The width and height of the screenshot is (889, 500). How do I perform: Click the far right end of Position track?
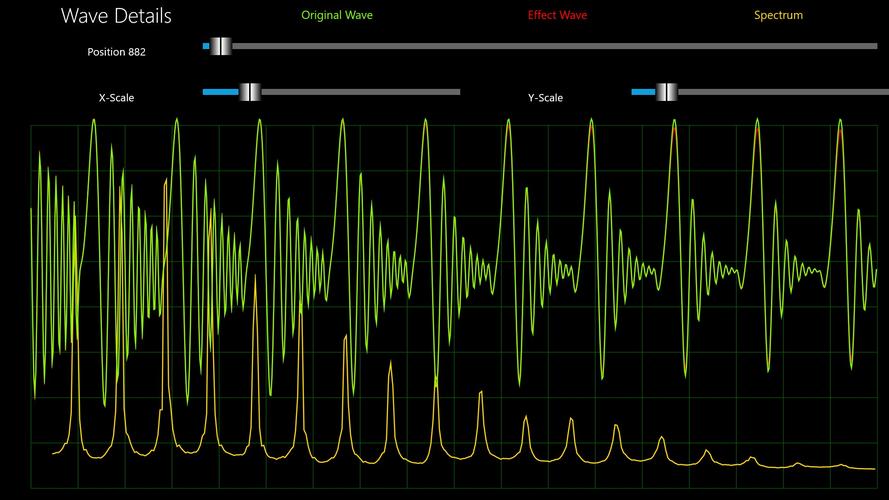tap(873, 46)
